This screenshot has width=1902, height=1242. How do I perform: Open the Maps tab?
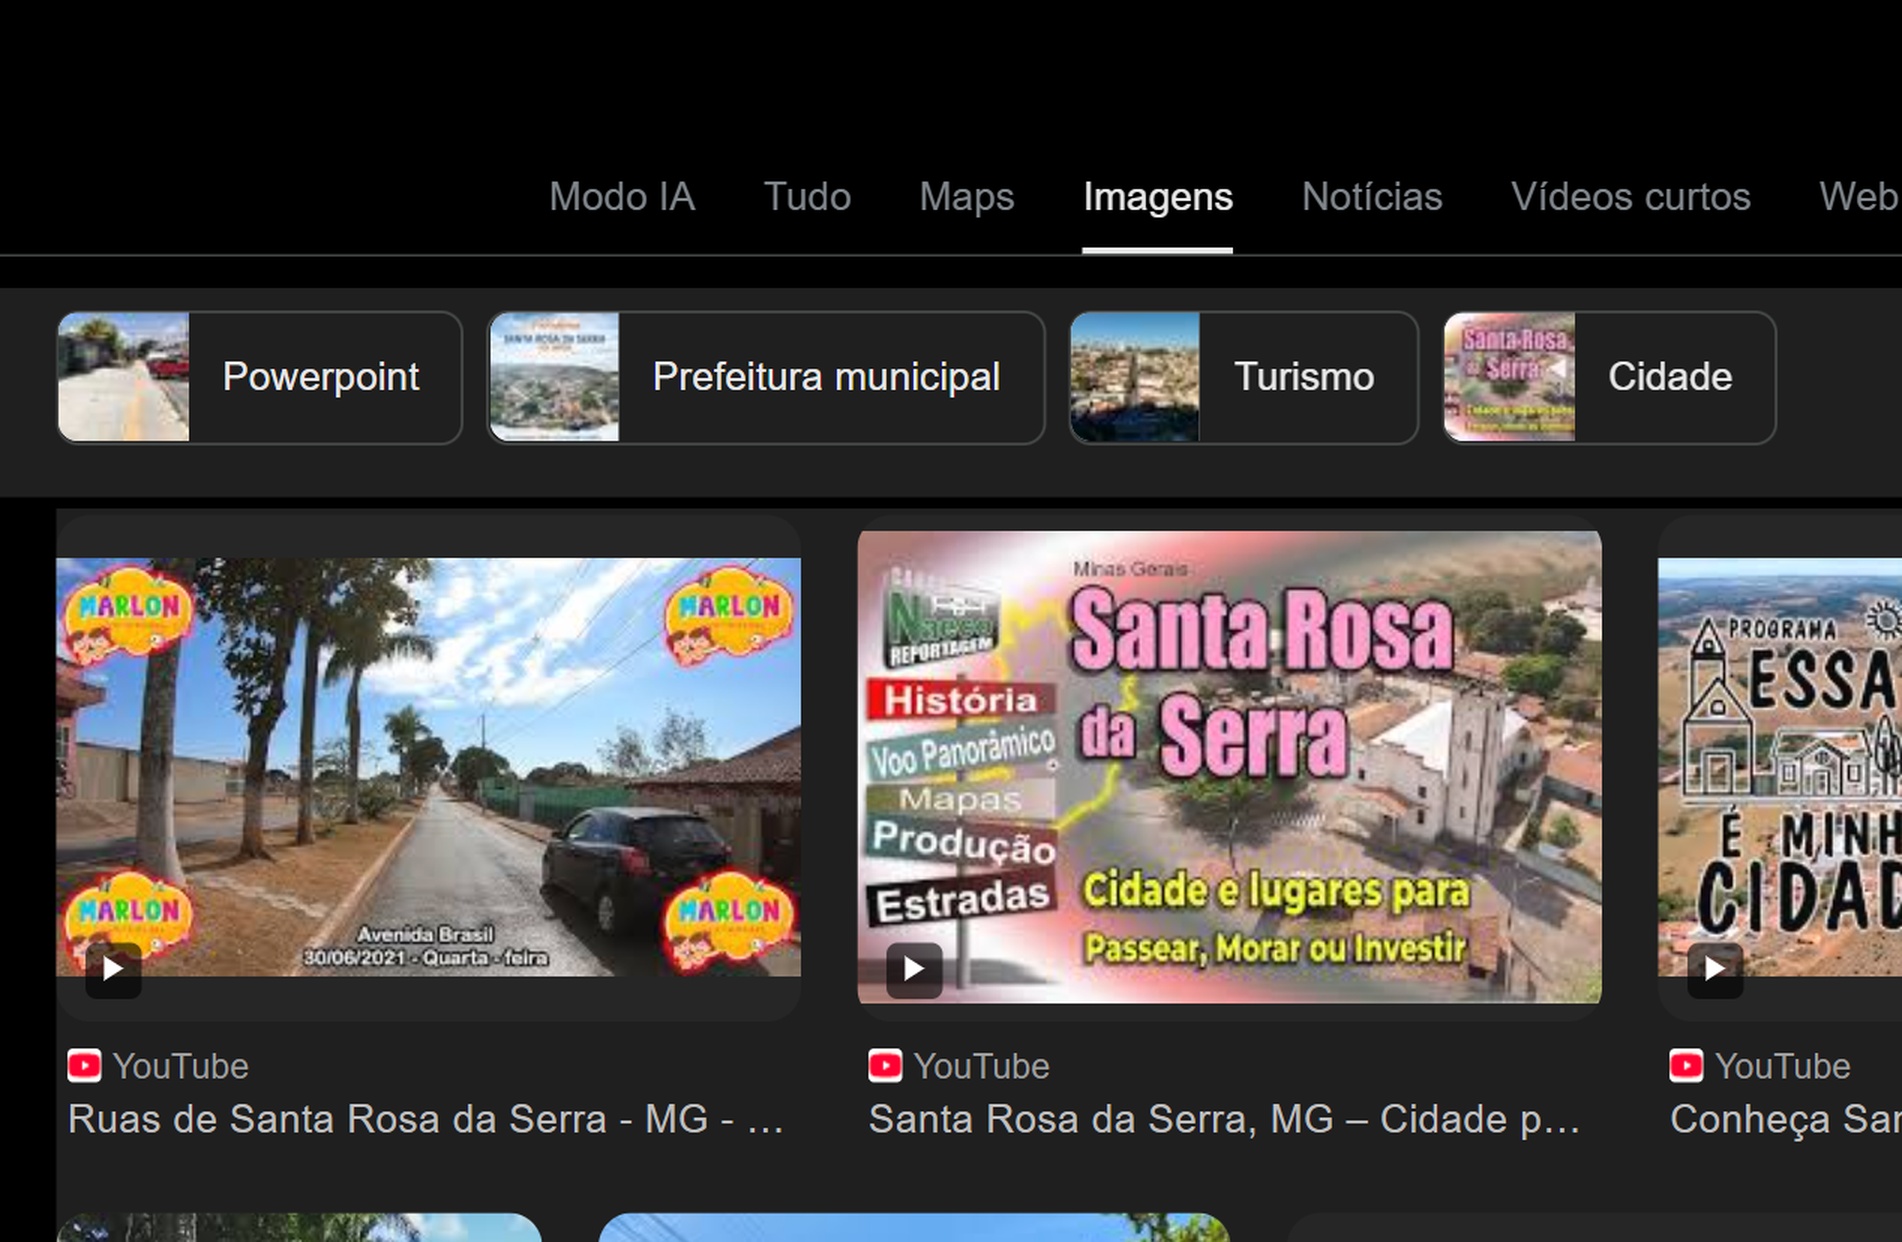click(966, 197)
